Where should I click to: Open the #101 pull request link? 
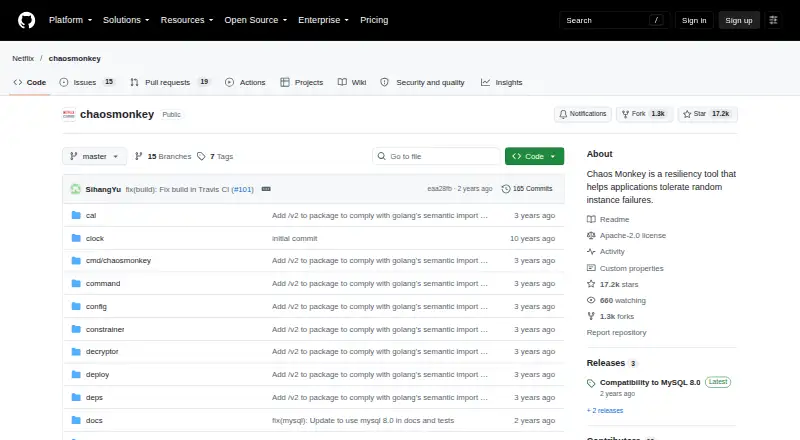(x=242, y=189)
